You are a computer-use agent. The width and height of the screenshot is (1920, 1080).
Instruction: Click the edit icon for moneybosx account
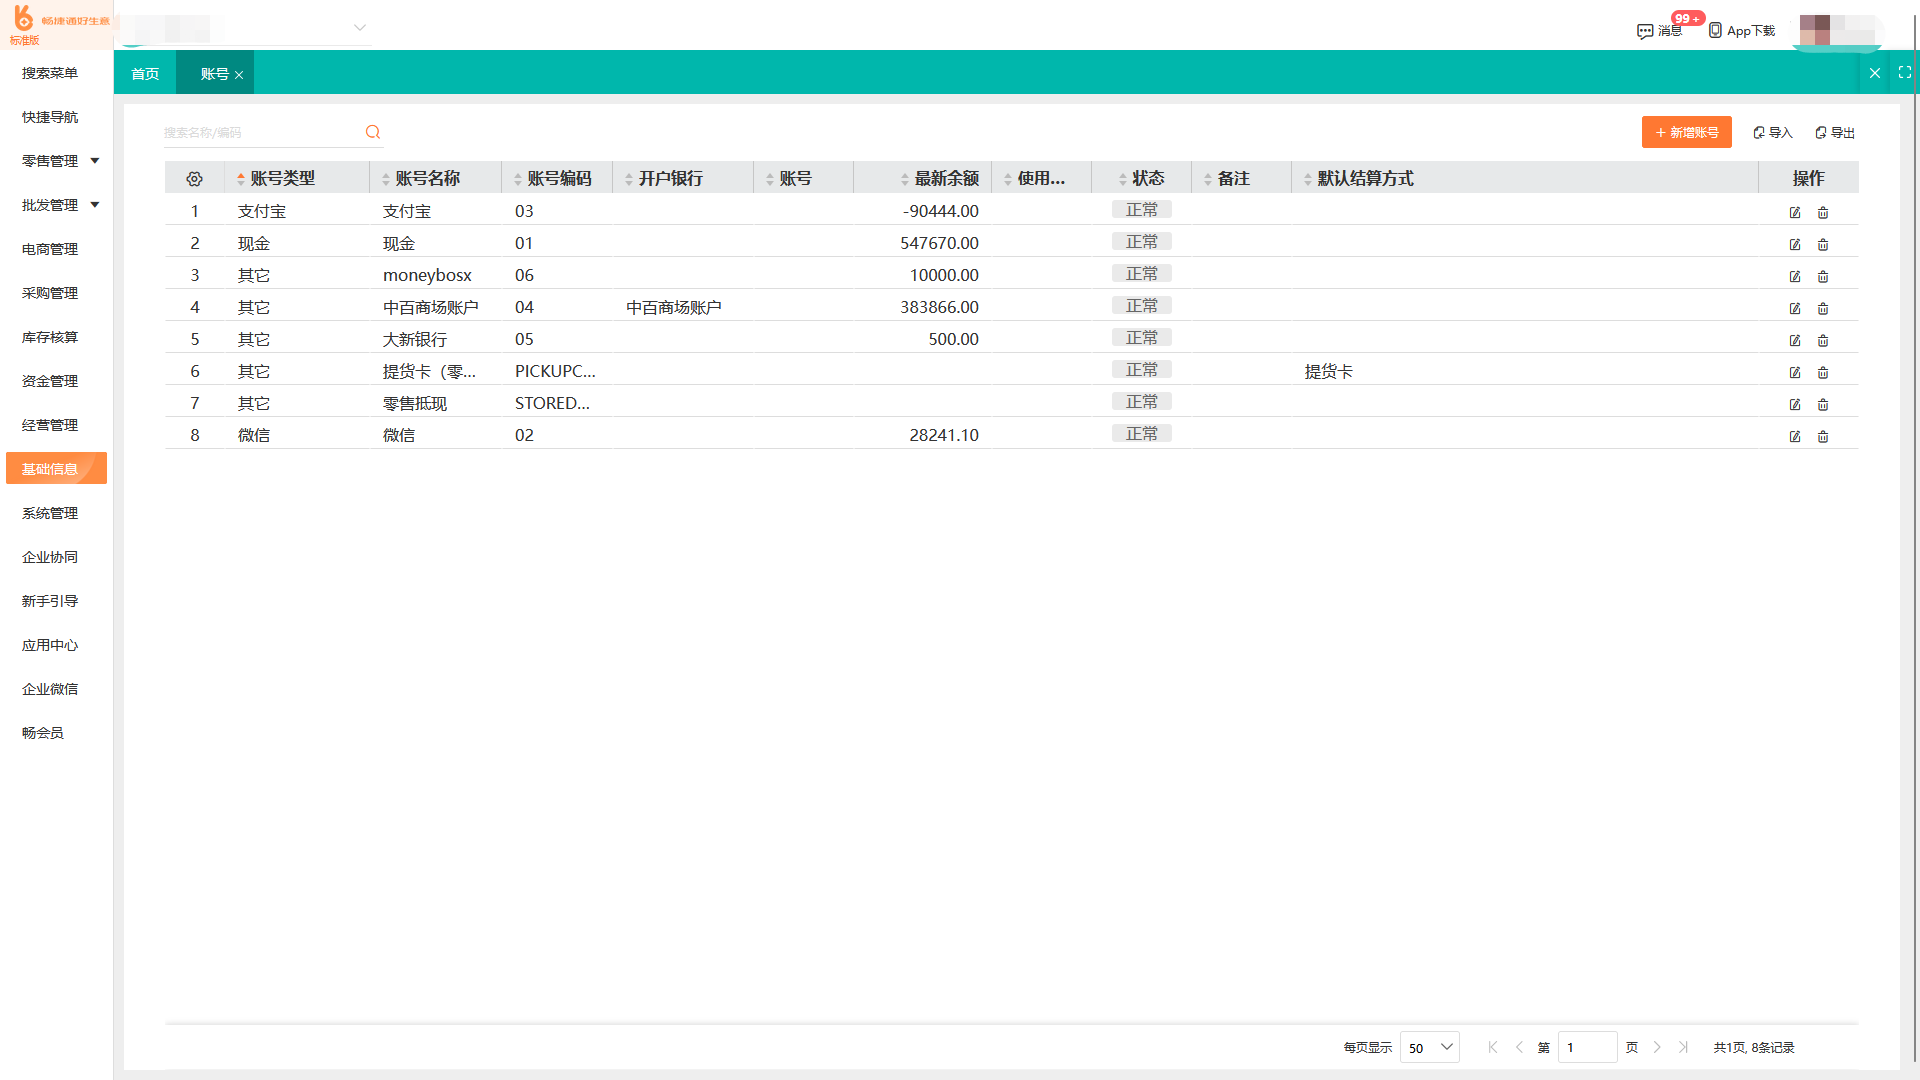[x=1795, y=274]
